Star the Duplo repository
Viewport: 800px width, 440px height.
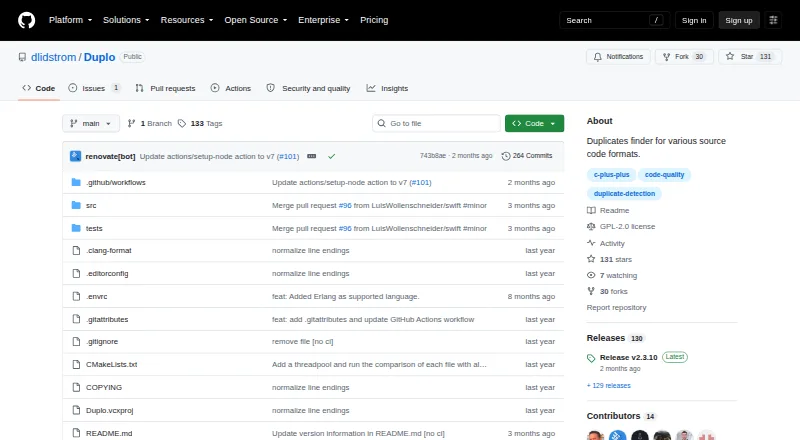[749, 57]
